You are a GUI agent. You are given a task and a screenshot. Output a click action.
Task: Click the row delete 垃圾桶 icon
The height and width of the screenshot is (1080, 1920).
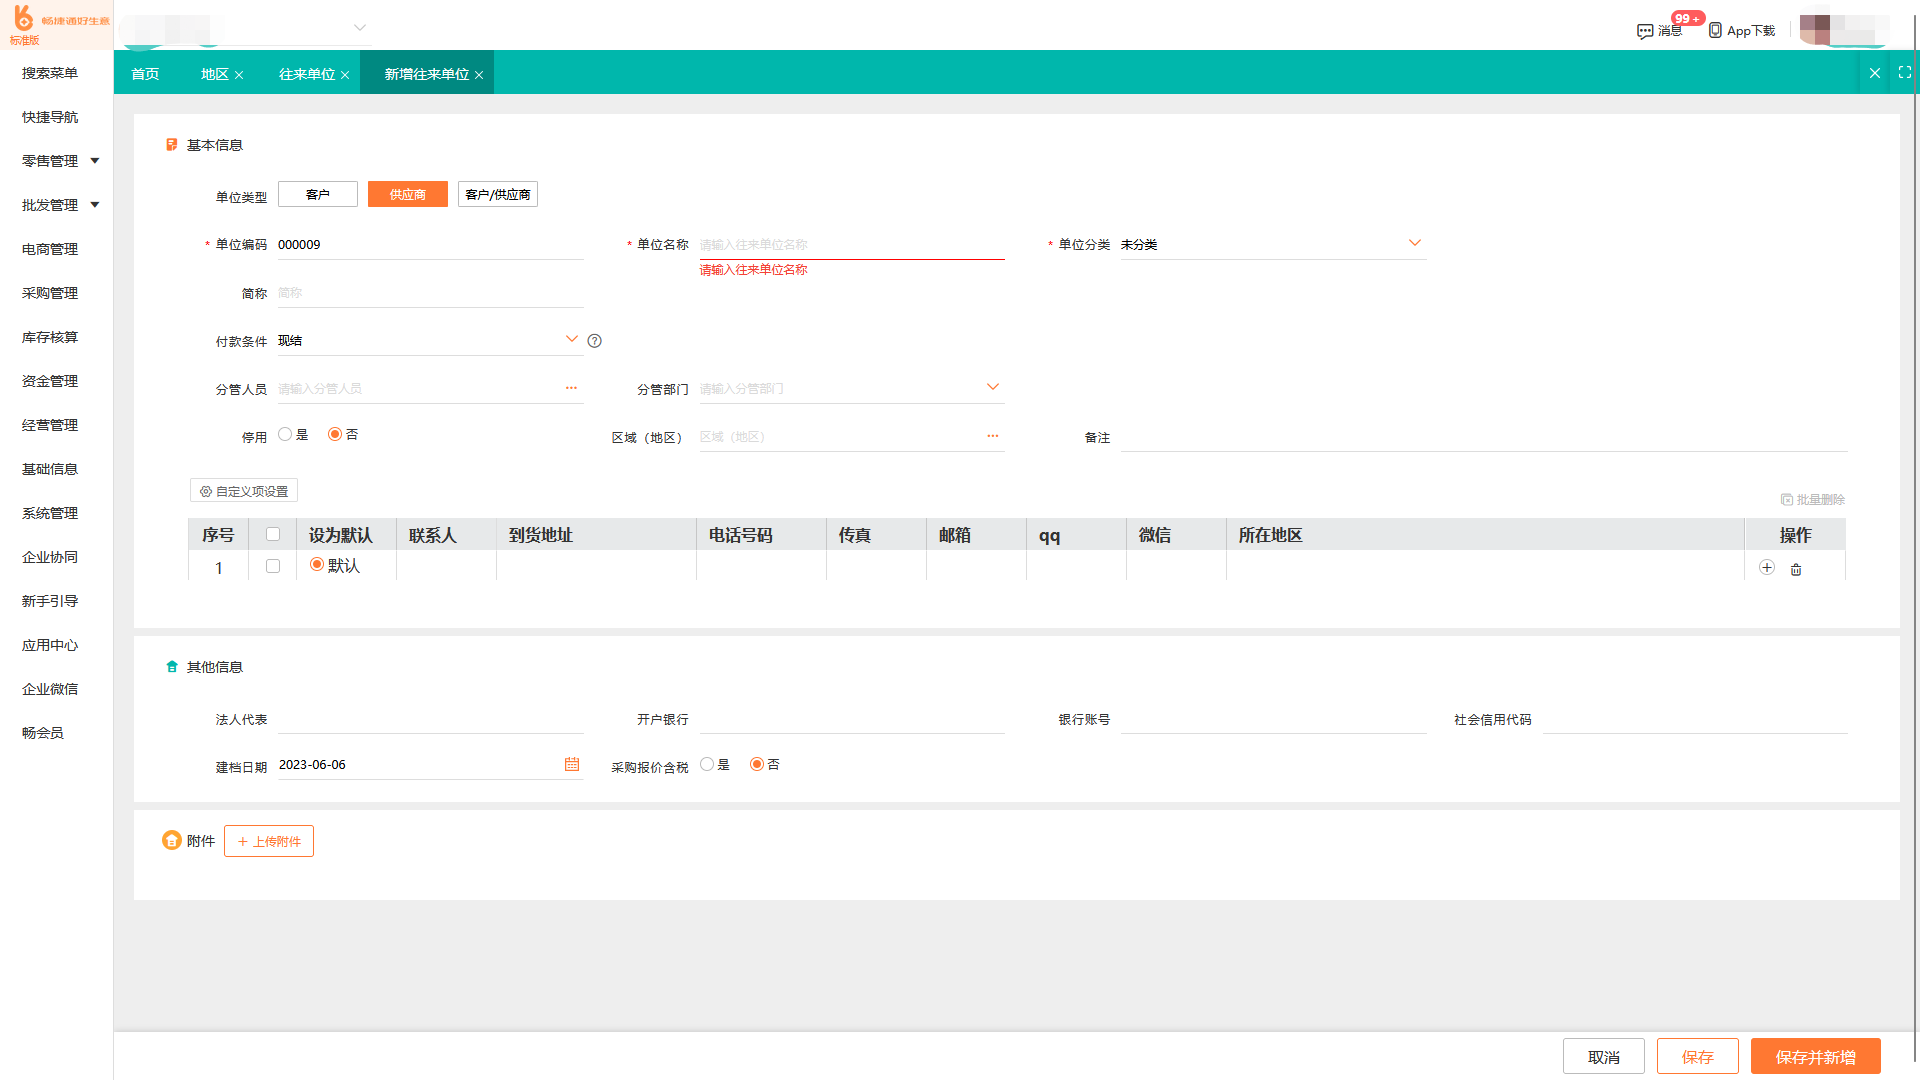1796,570
